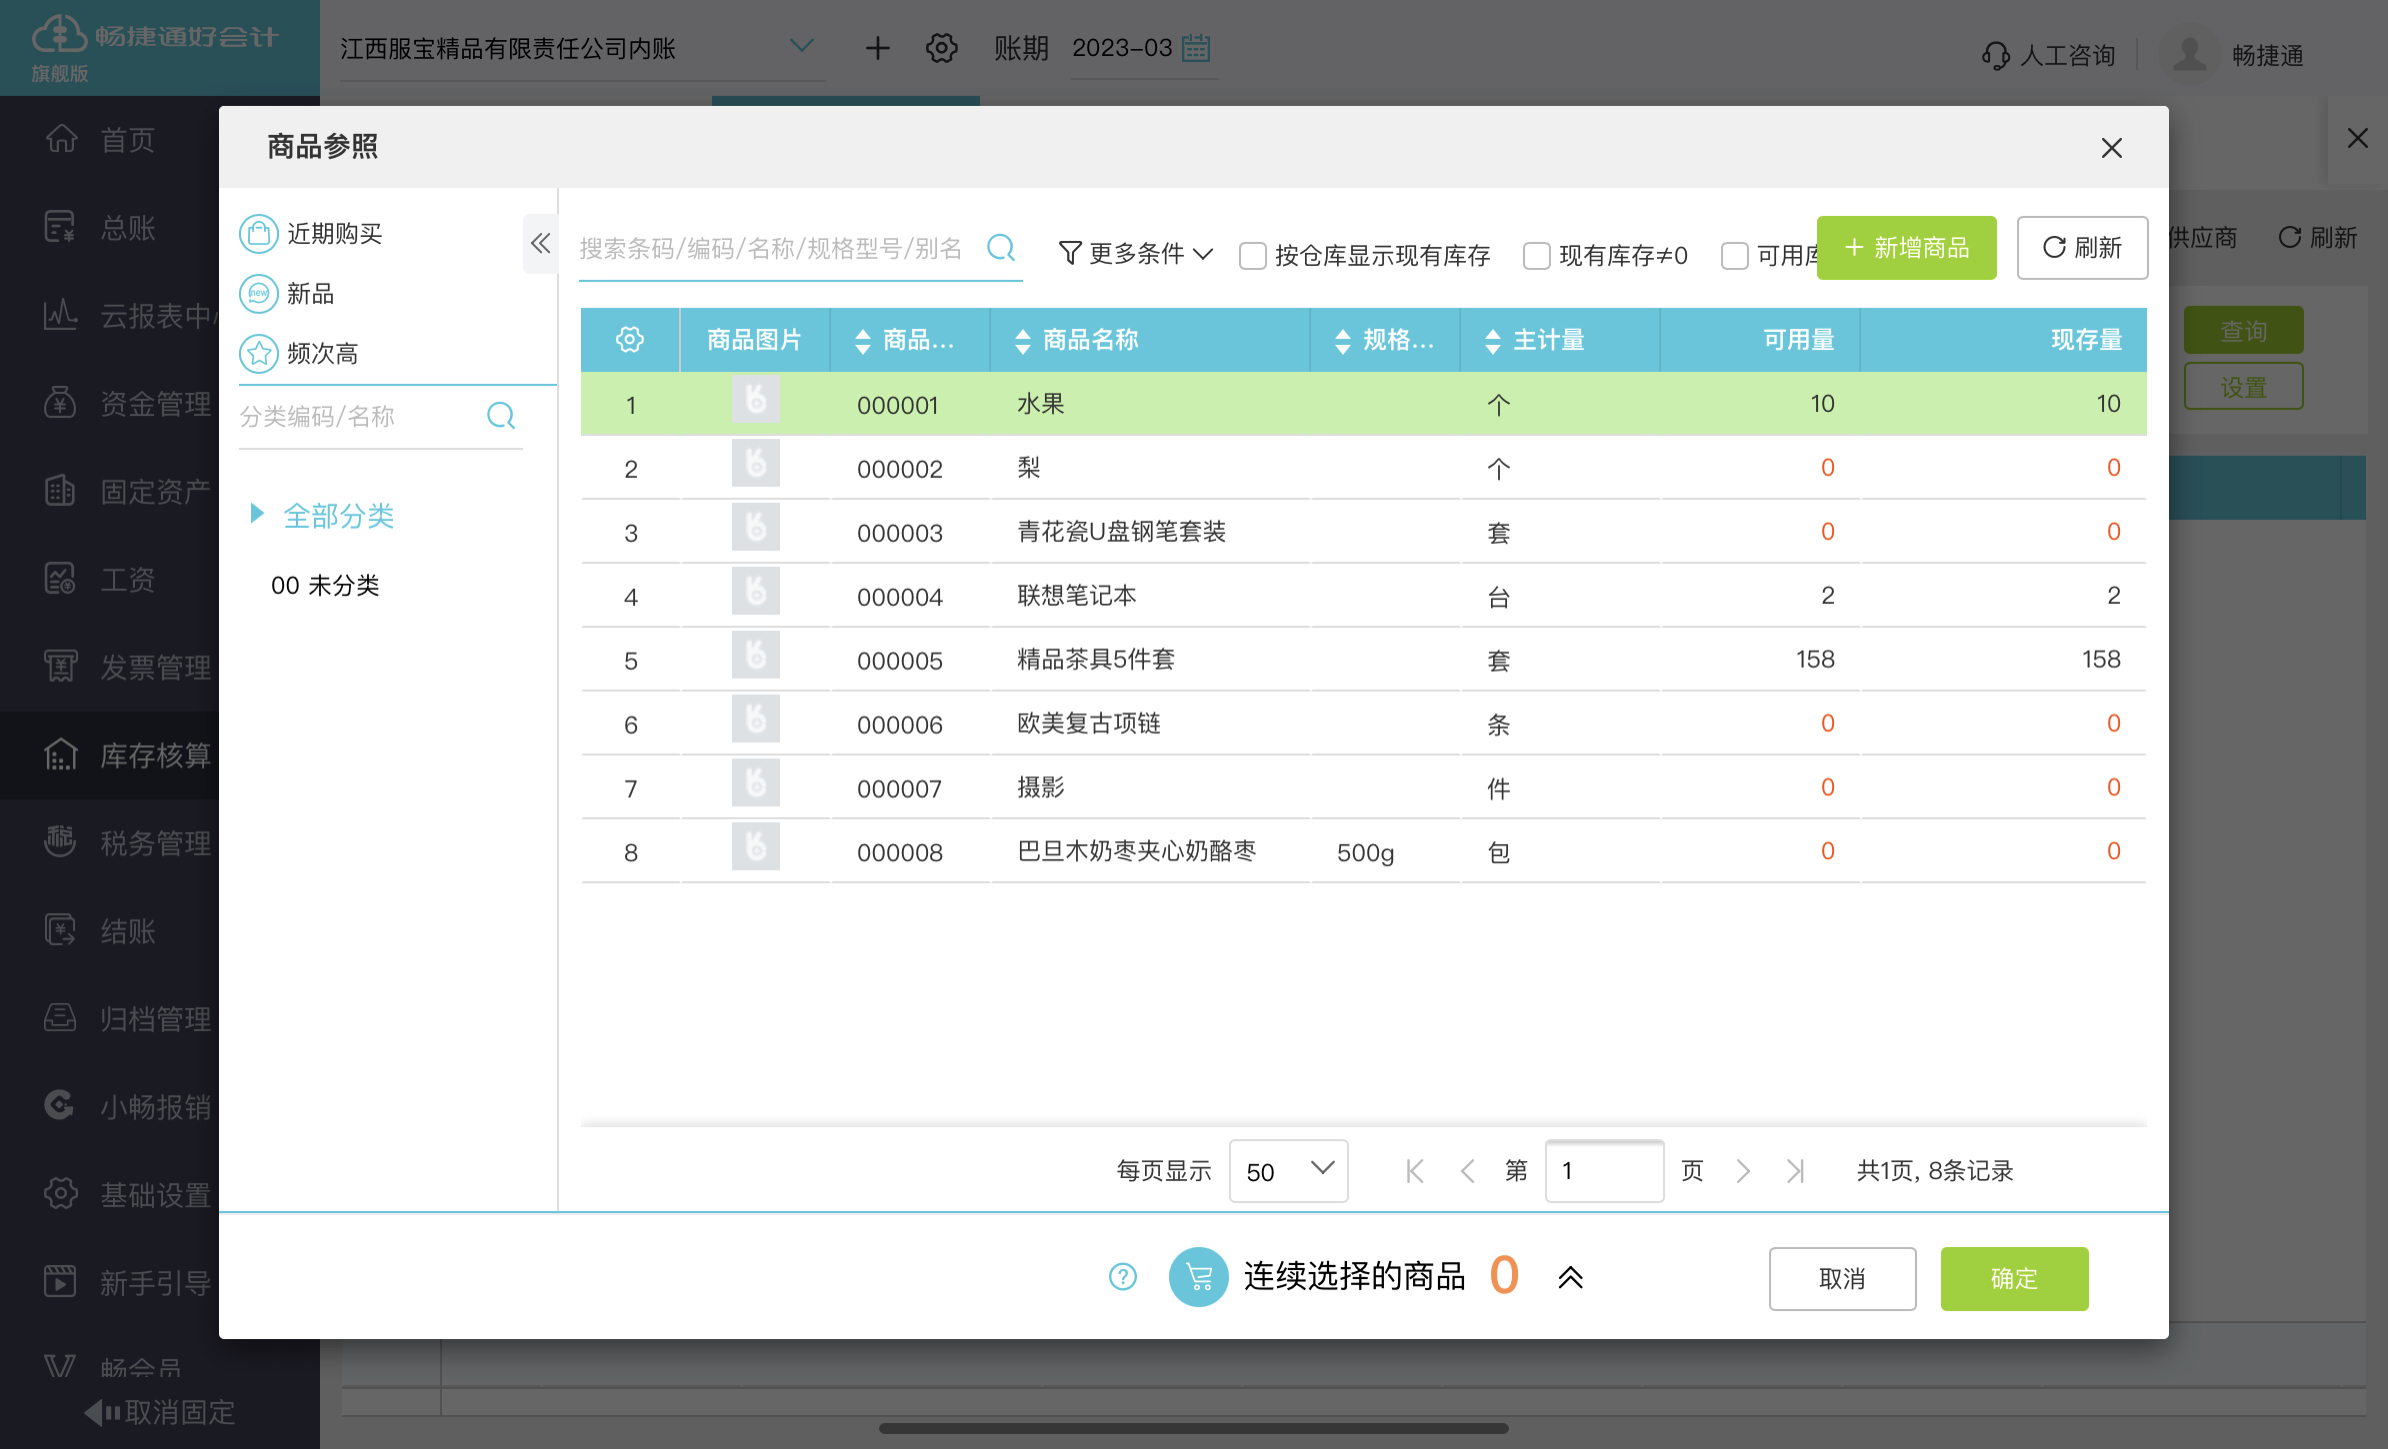Click the shopping cart icon near 连续选择
The image size is (2388, 1449).
click(1197, 1275)
